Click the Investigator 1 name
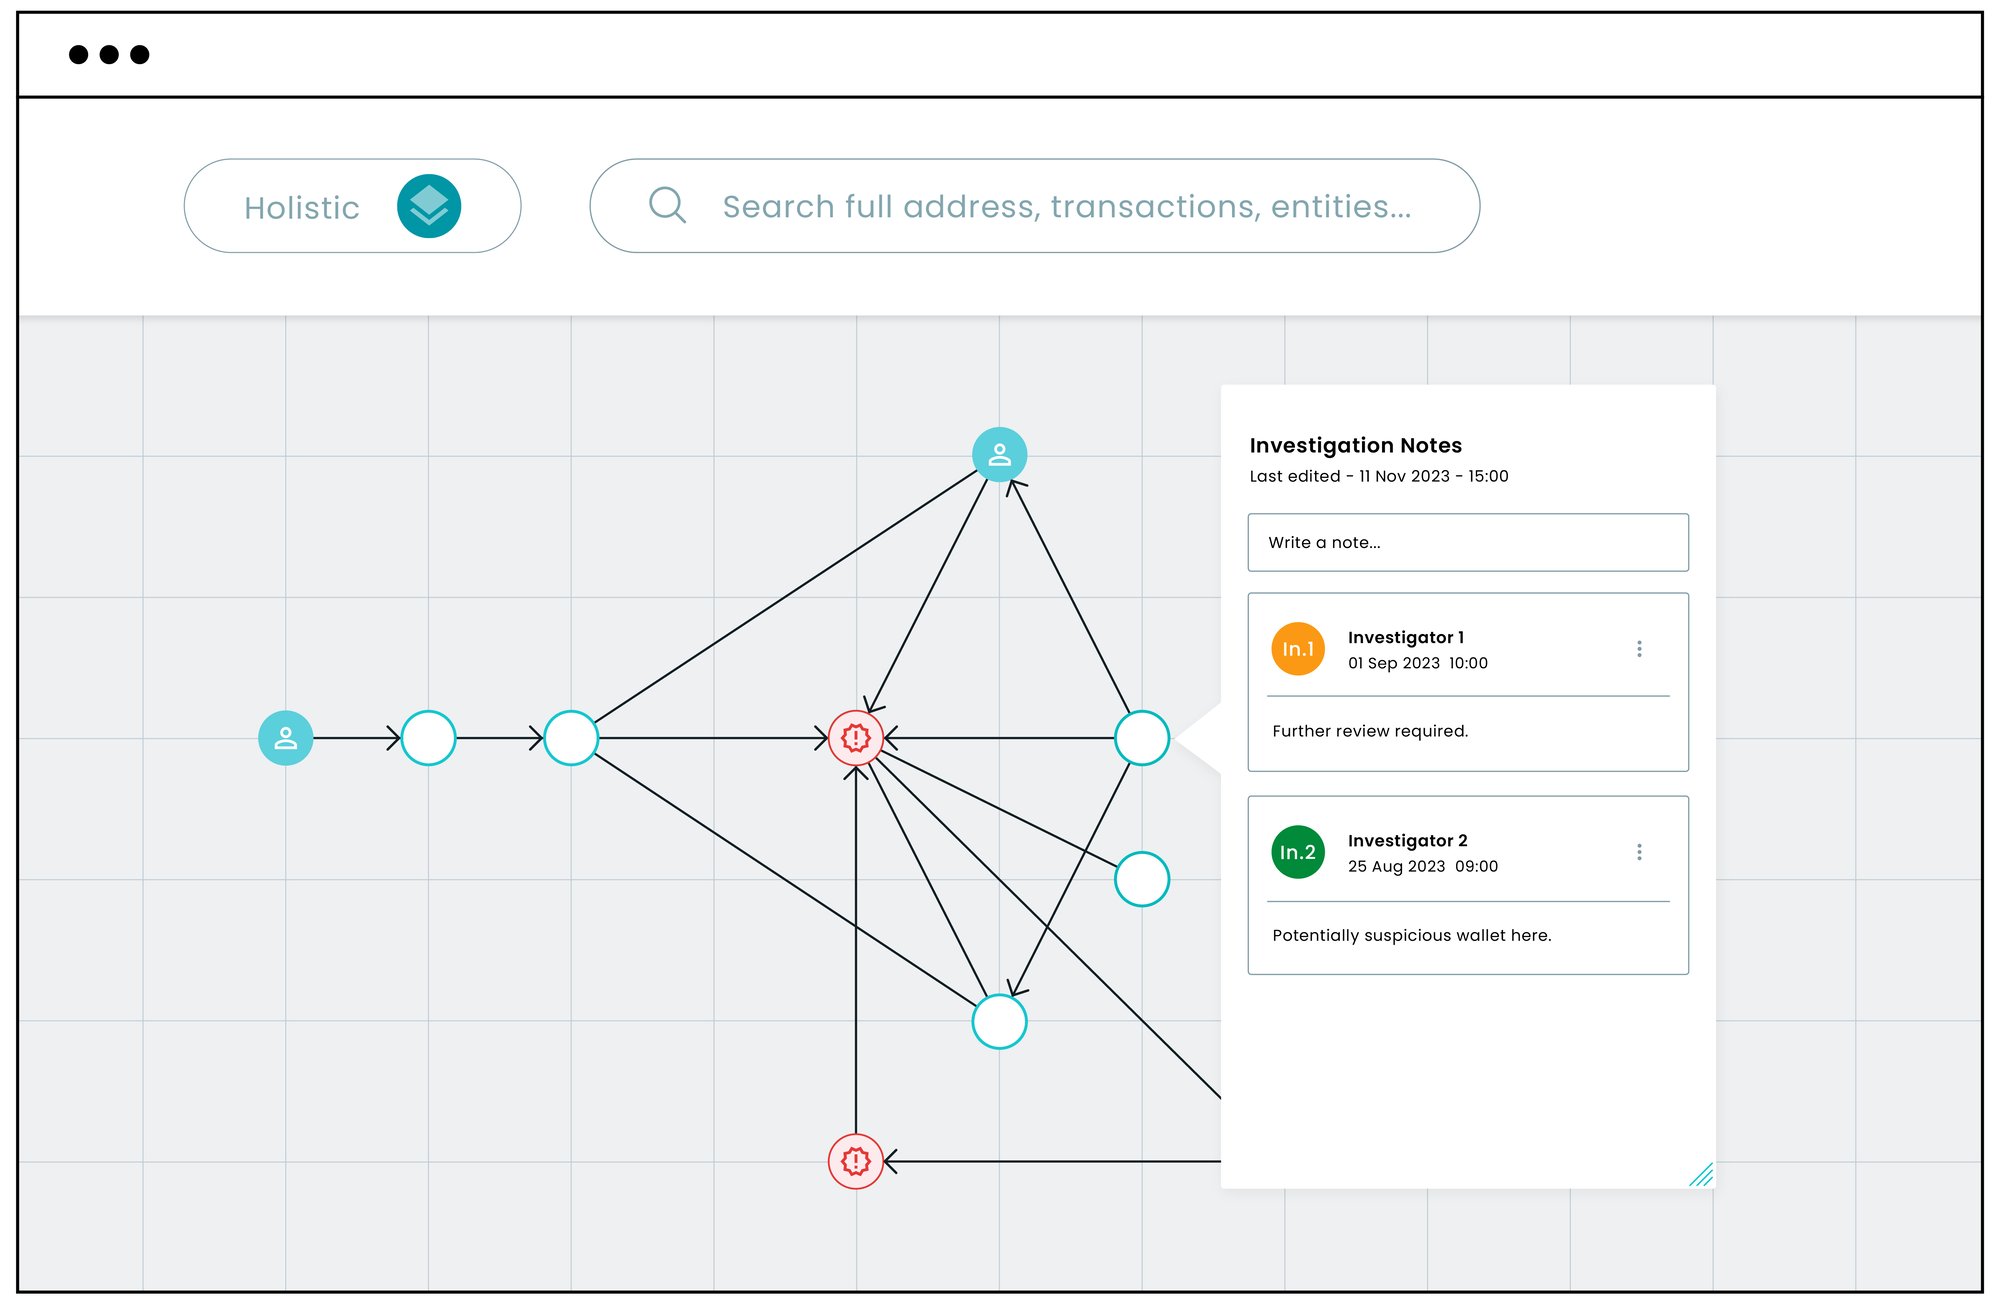 tap(1405, 637)
